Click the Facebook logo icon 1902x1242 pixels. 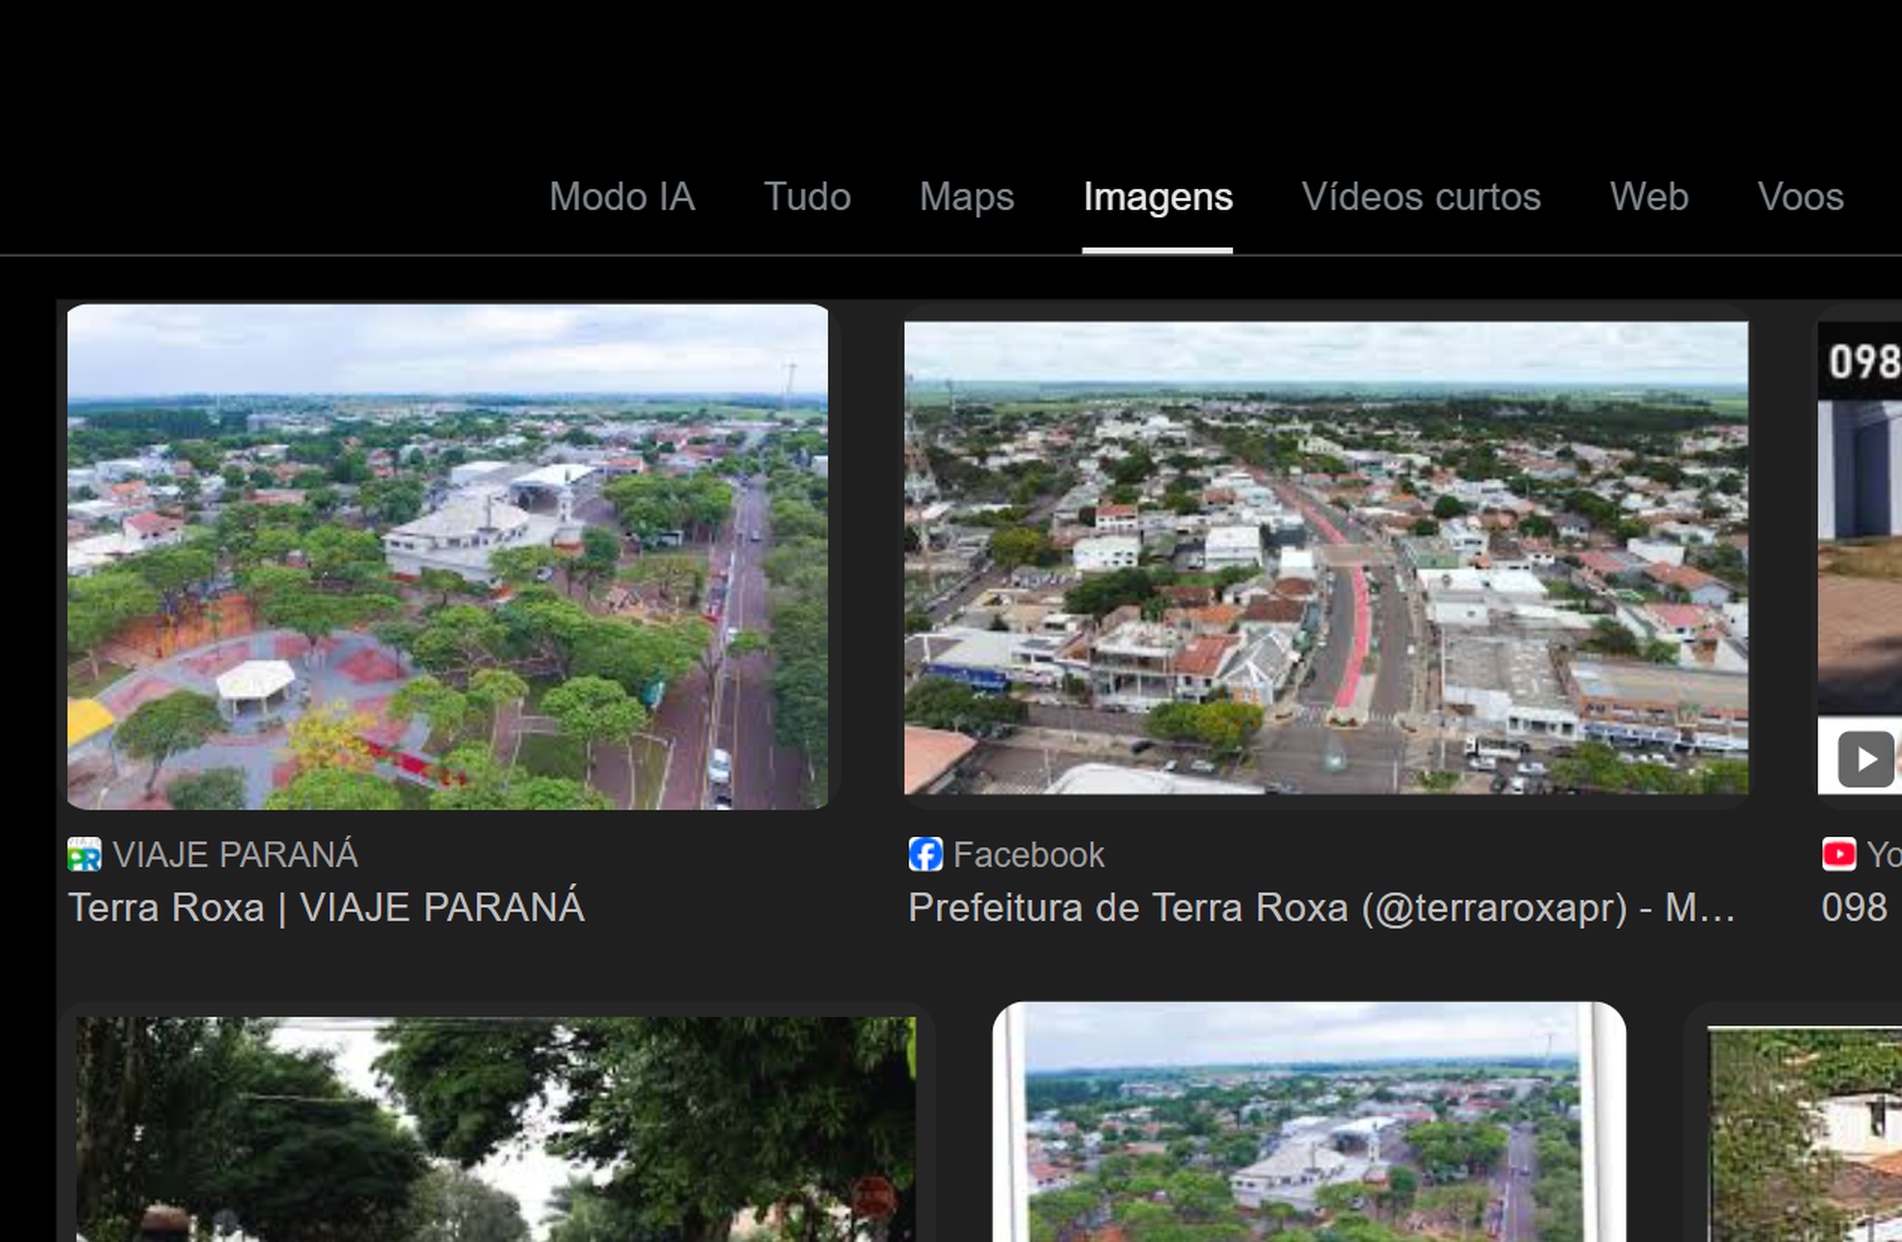tap(925, 855)
